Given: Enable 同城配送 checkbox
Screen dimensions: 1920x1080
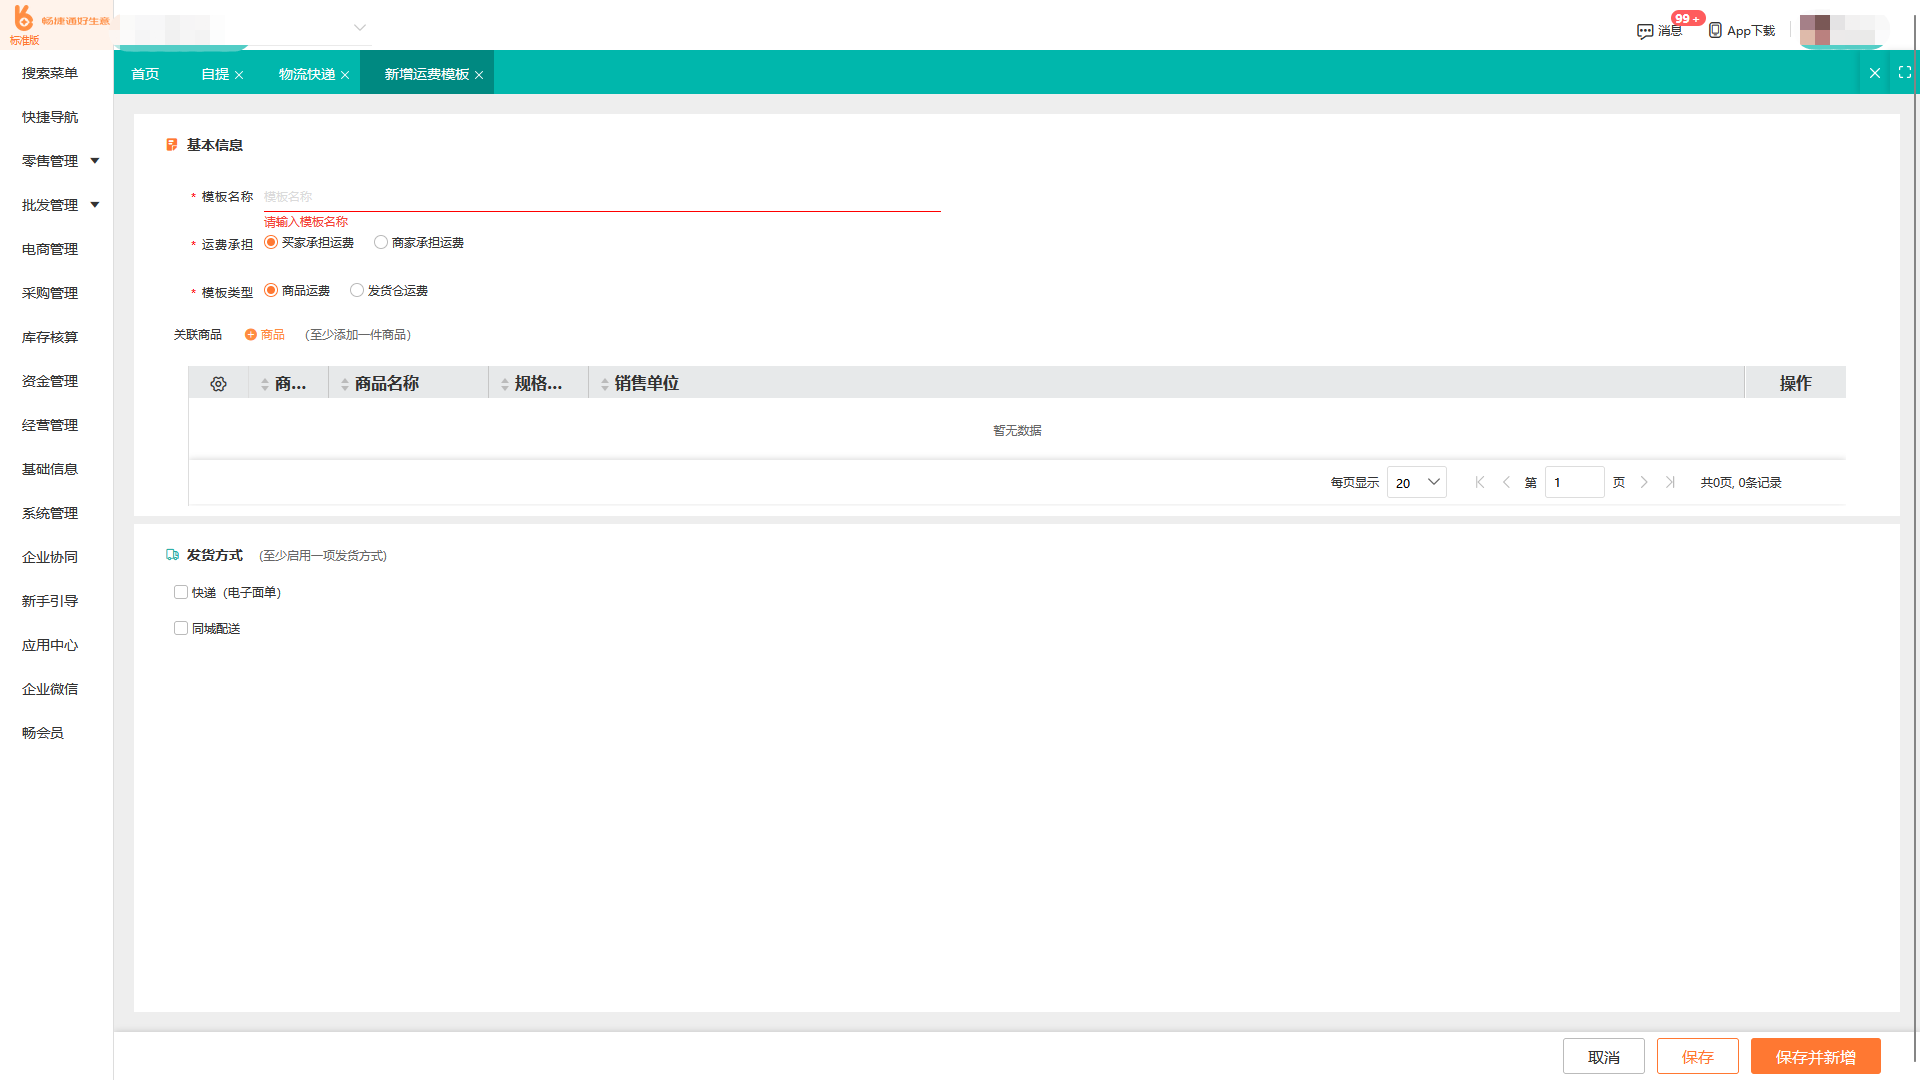Looking at the screenshot, I should 181,626.
